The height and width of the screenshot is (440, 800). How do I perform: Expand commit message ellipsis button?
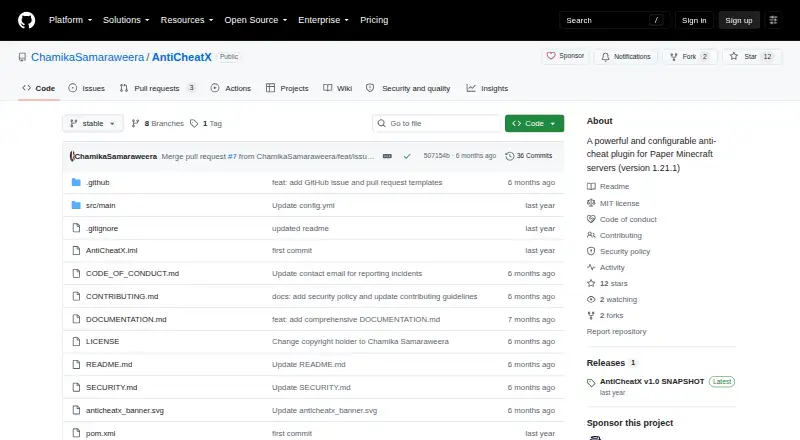click(387, 156)
